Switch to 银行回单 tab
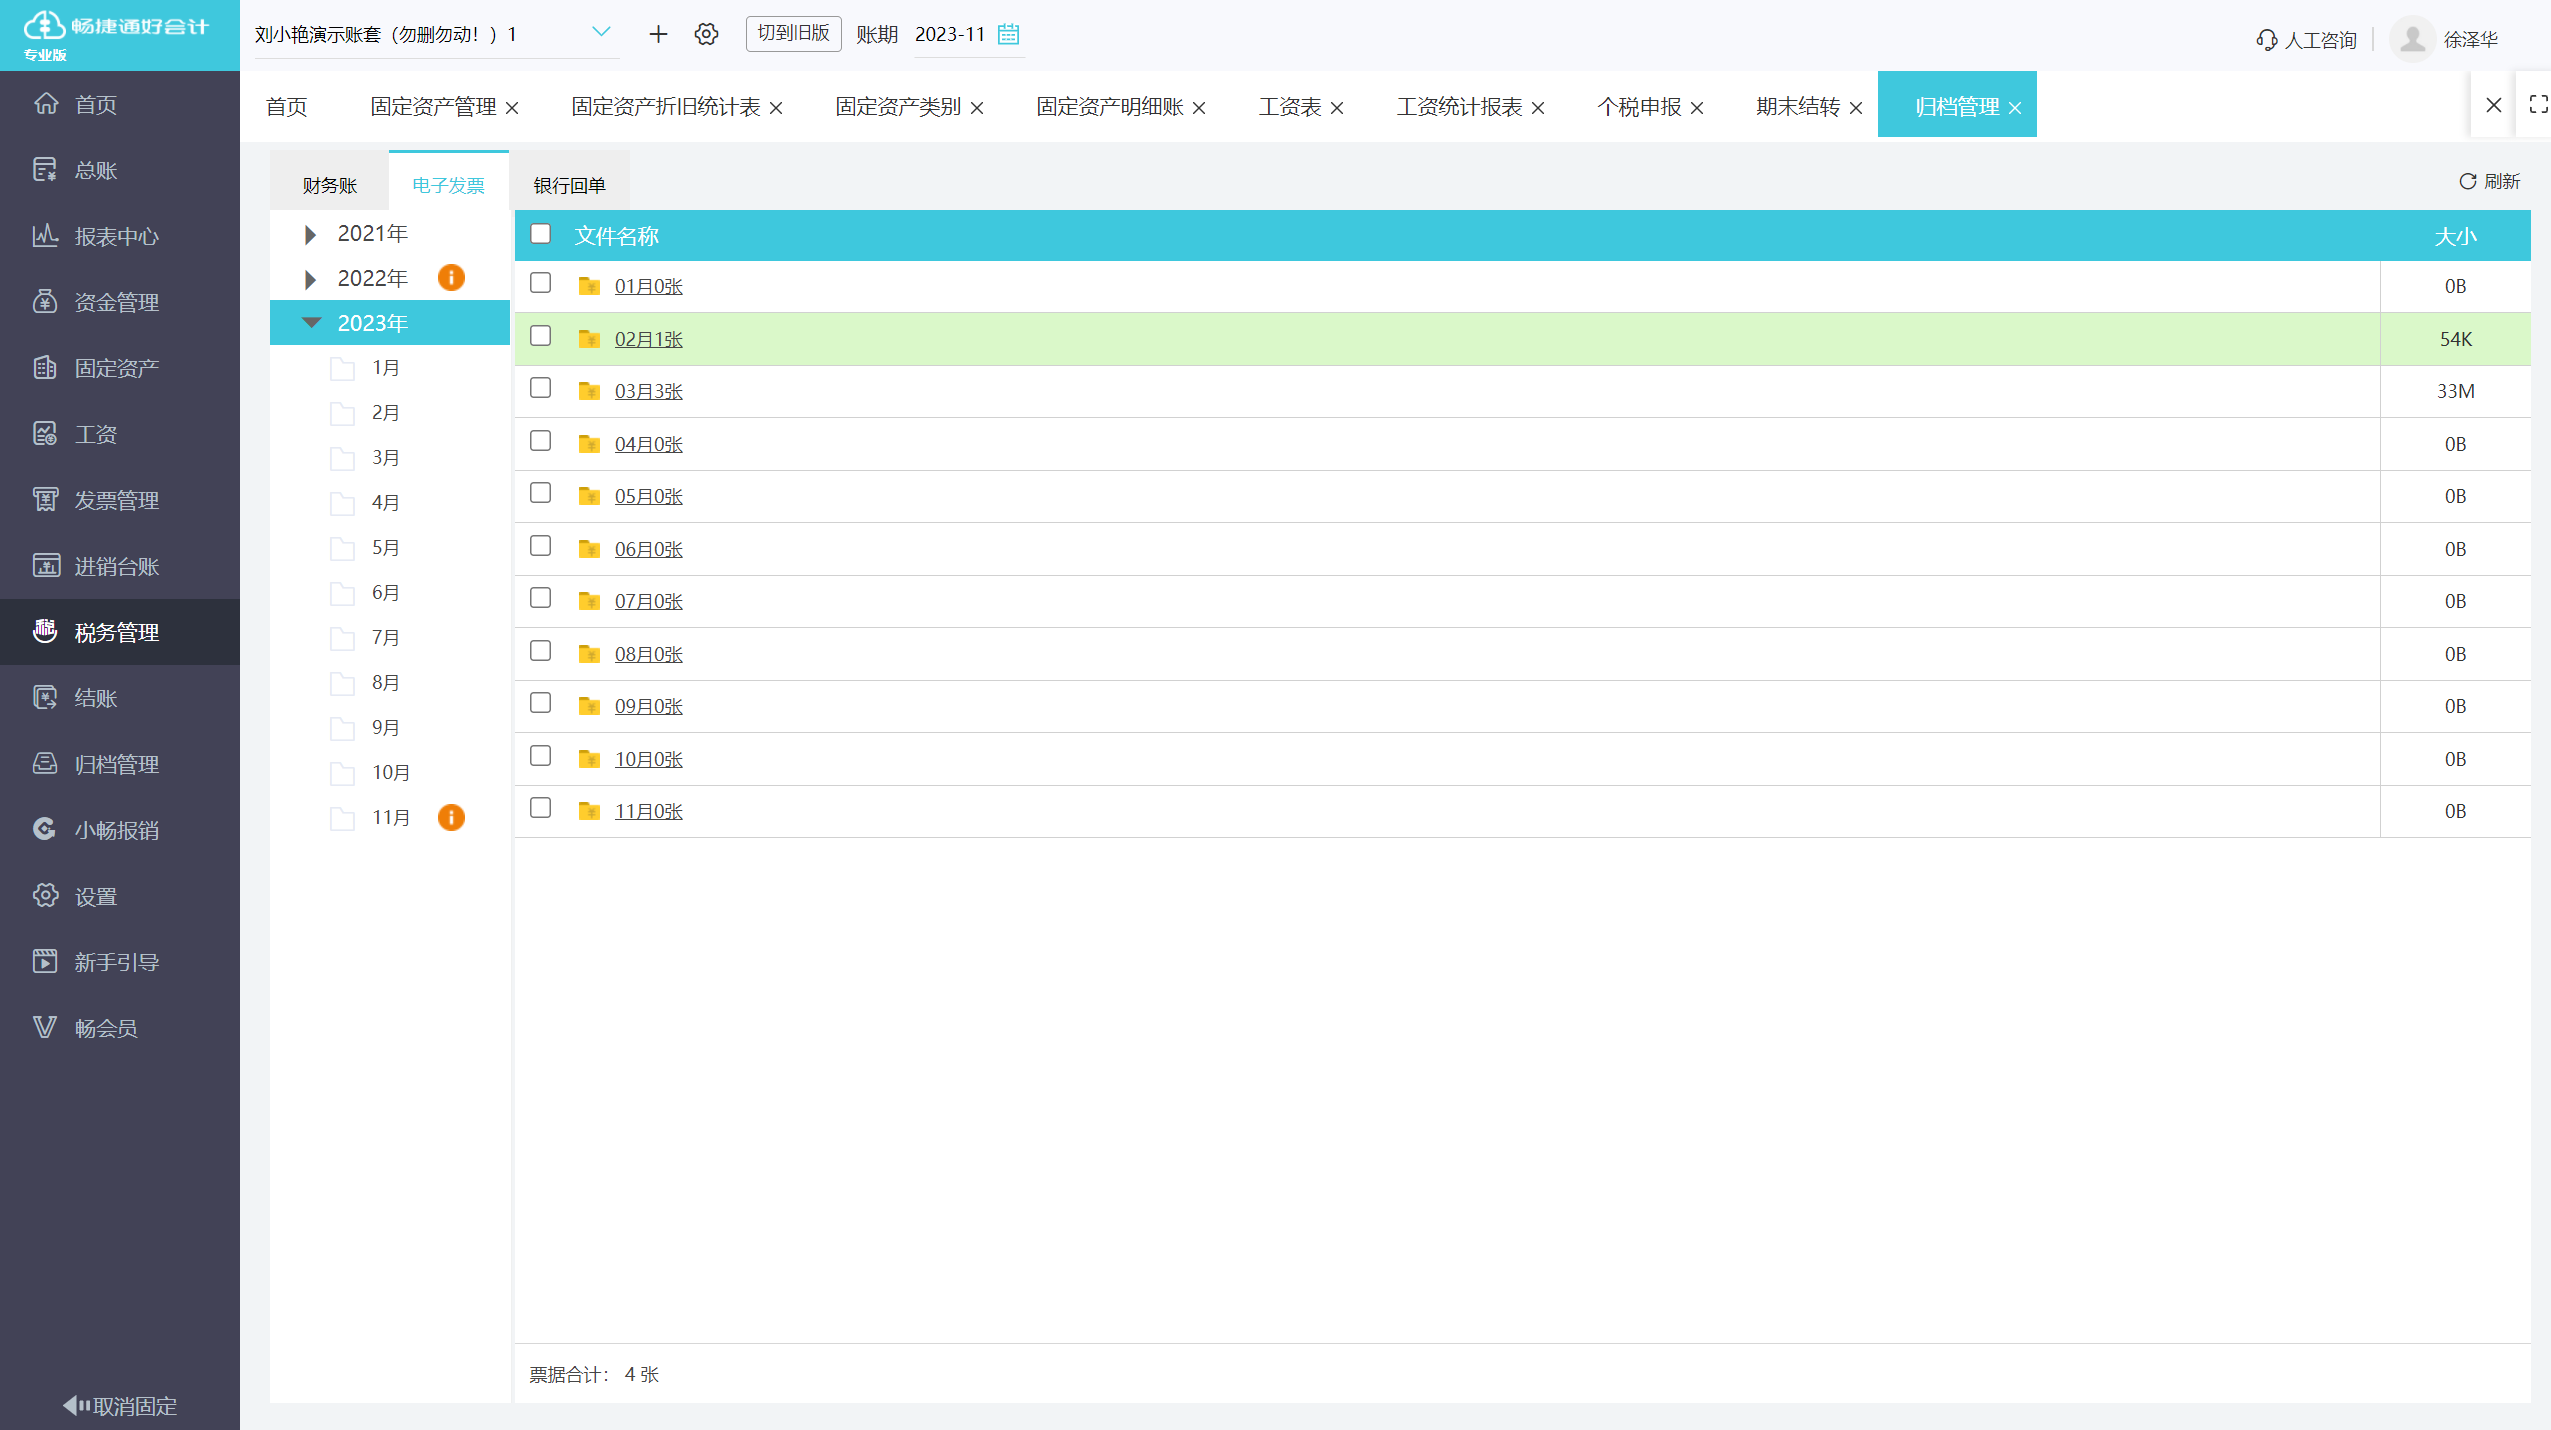Image resolution: width=2551 pixels, height=1430 pixels. coord(569,184)
